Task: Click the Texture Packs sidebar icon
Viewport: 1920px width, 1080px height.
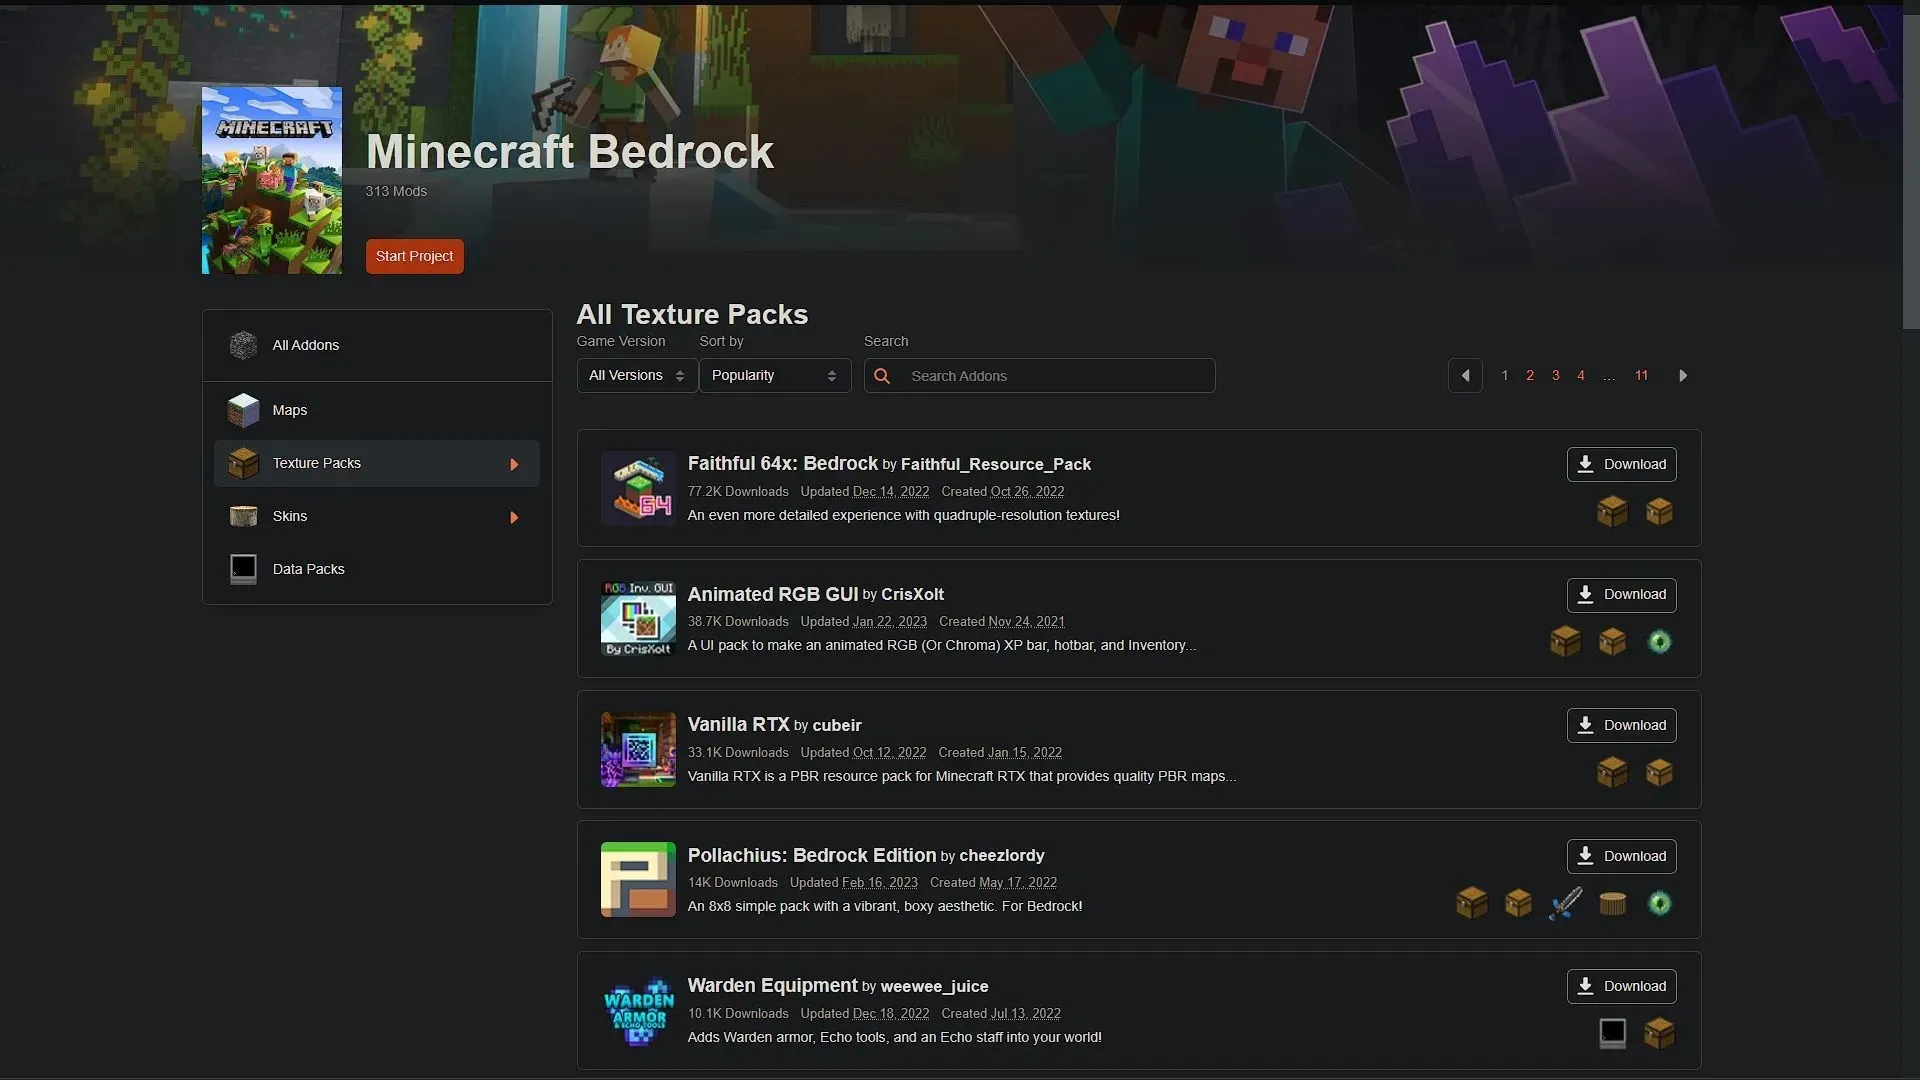Action: pos(241,462)
